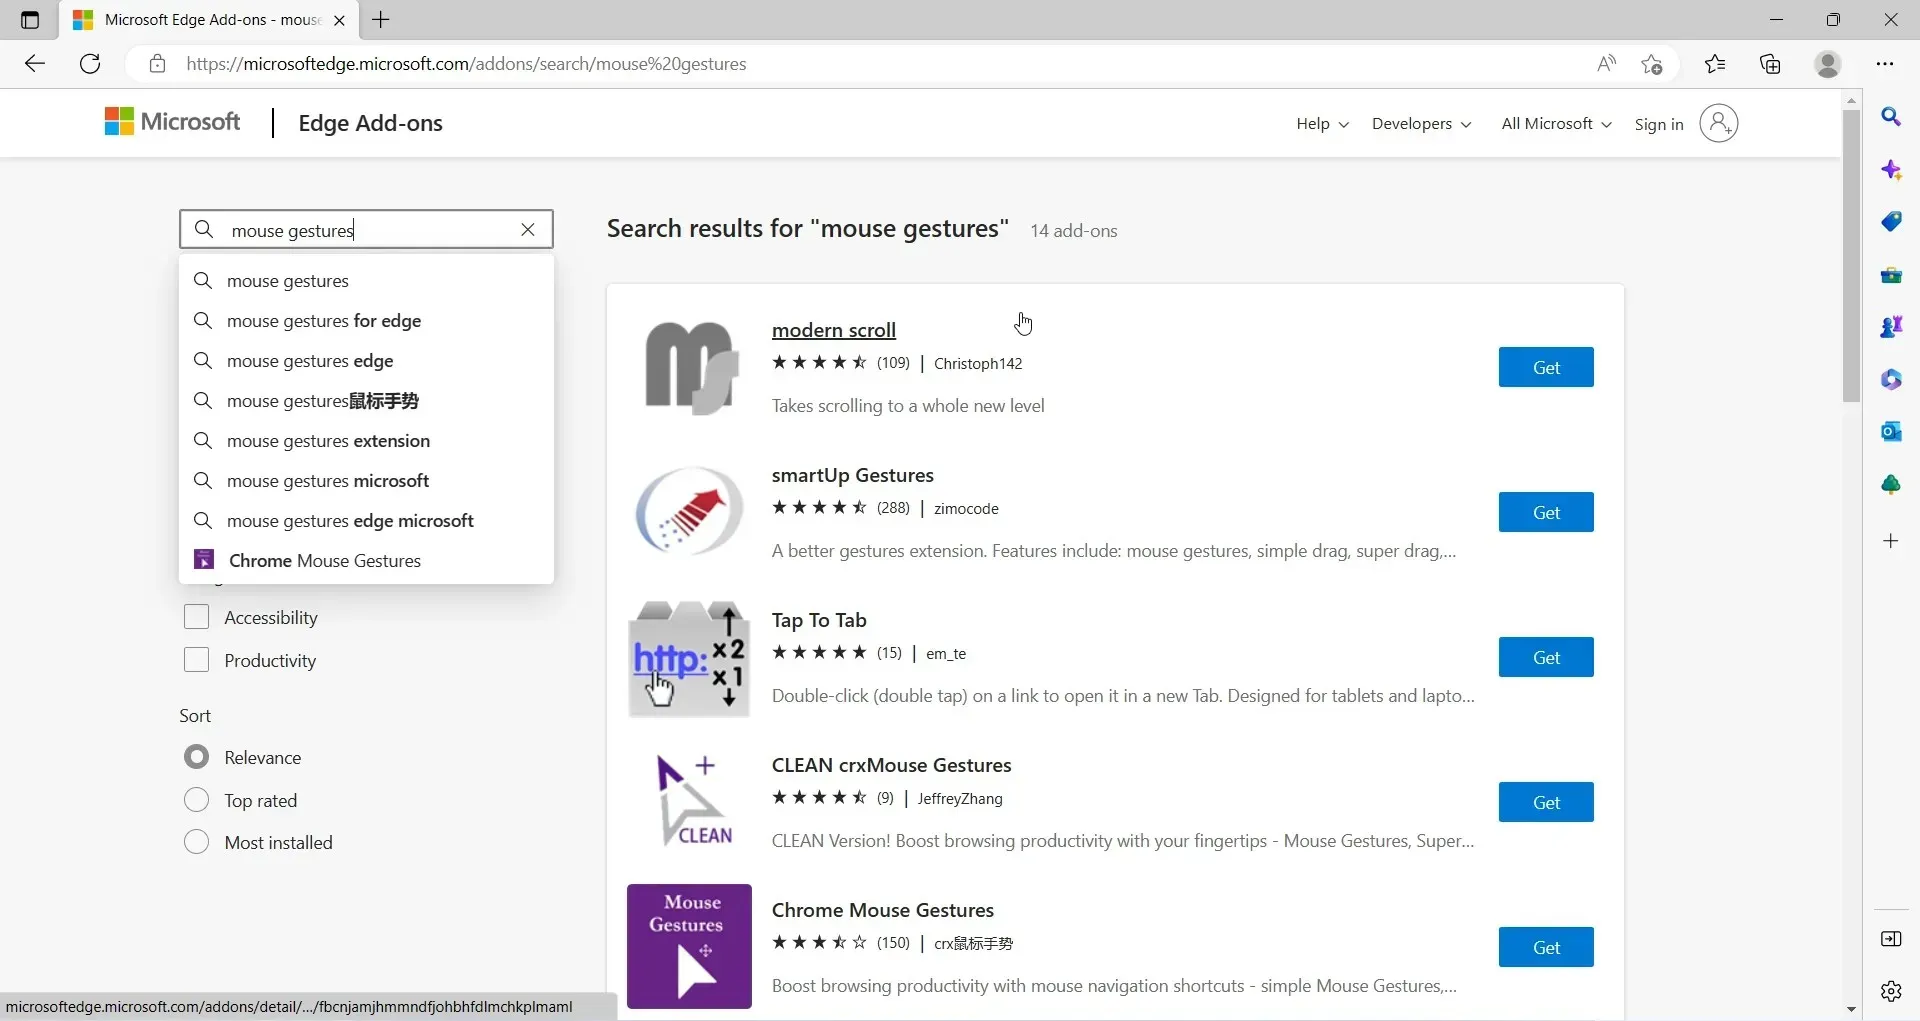Viewport: 1920px width, 1021px height.
Task: Choose suggestion 'mouse gestures edge microsoft'
Action: pyautogui.click(x=366, y=521)
